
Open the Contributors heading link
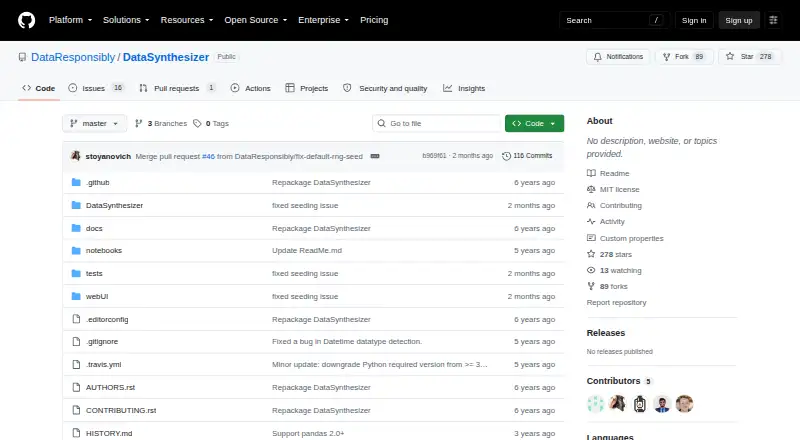click(x=619, y=381)
